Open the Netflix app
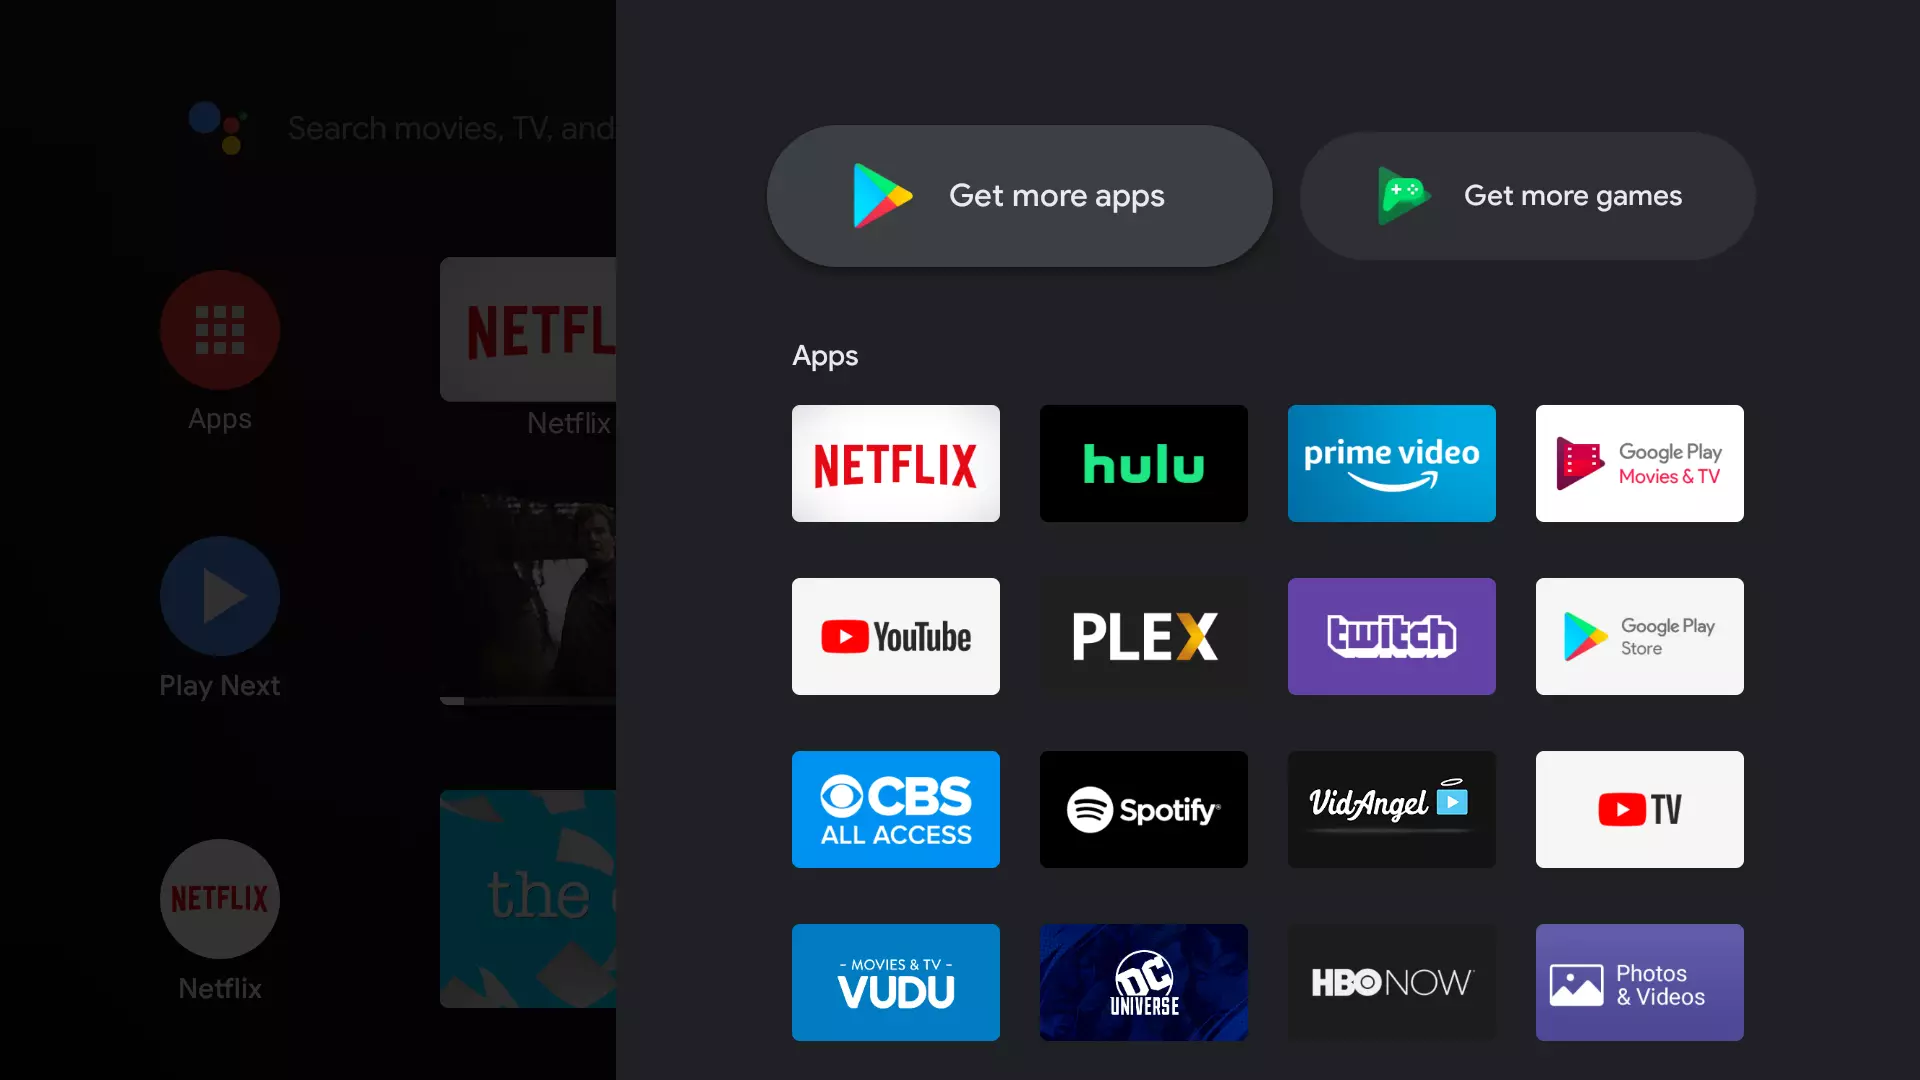This screenshot has width=1920, height=1080. 895,463
